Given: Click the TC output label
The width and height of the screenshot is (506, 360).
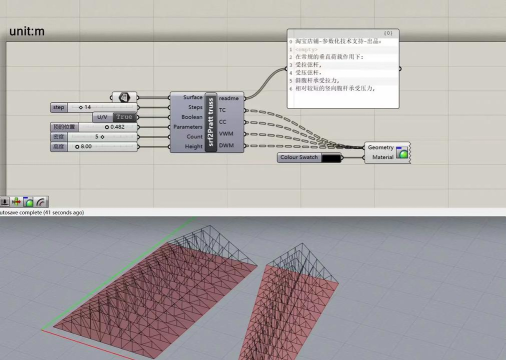Looking at the screenshot, I should [x=222, y=110].
